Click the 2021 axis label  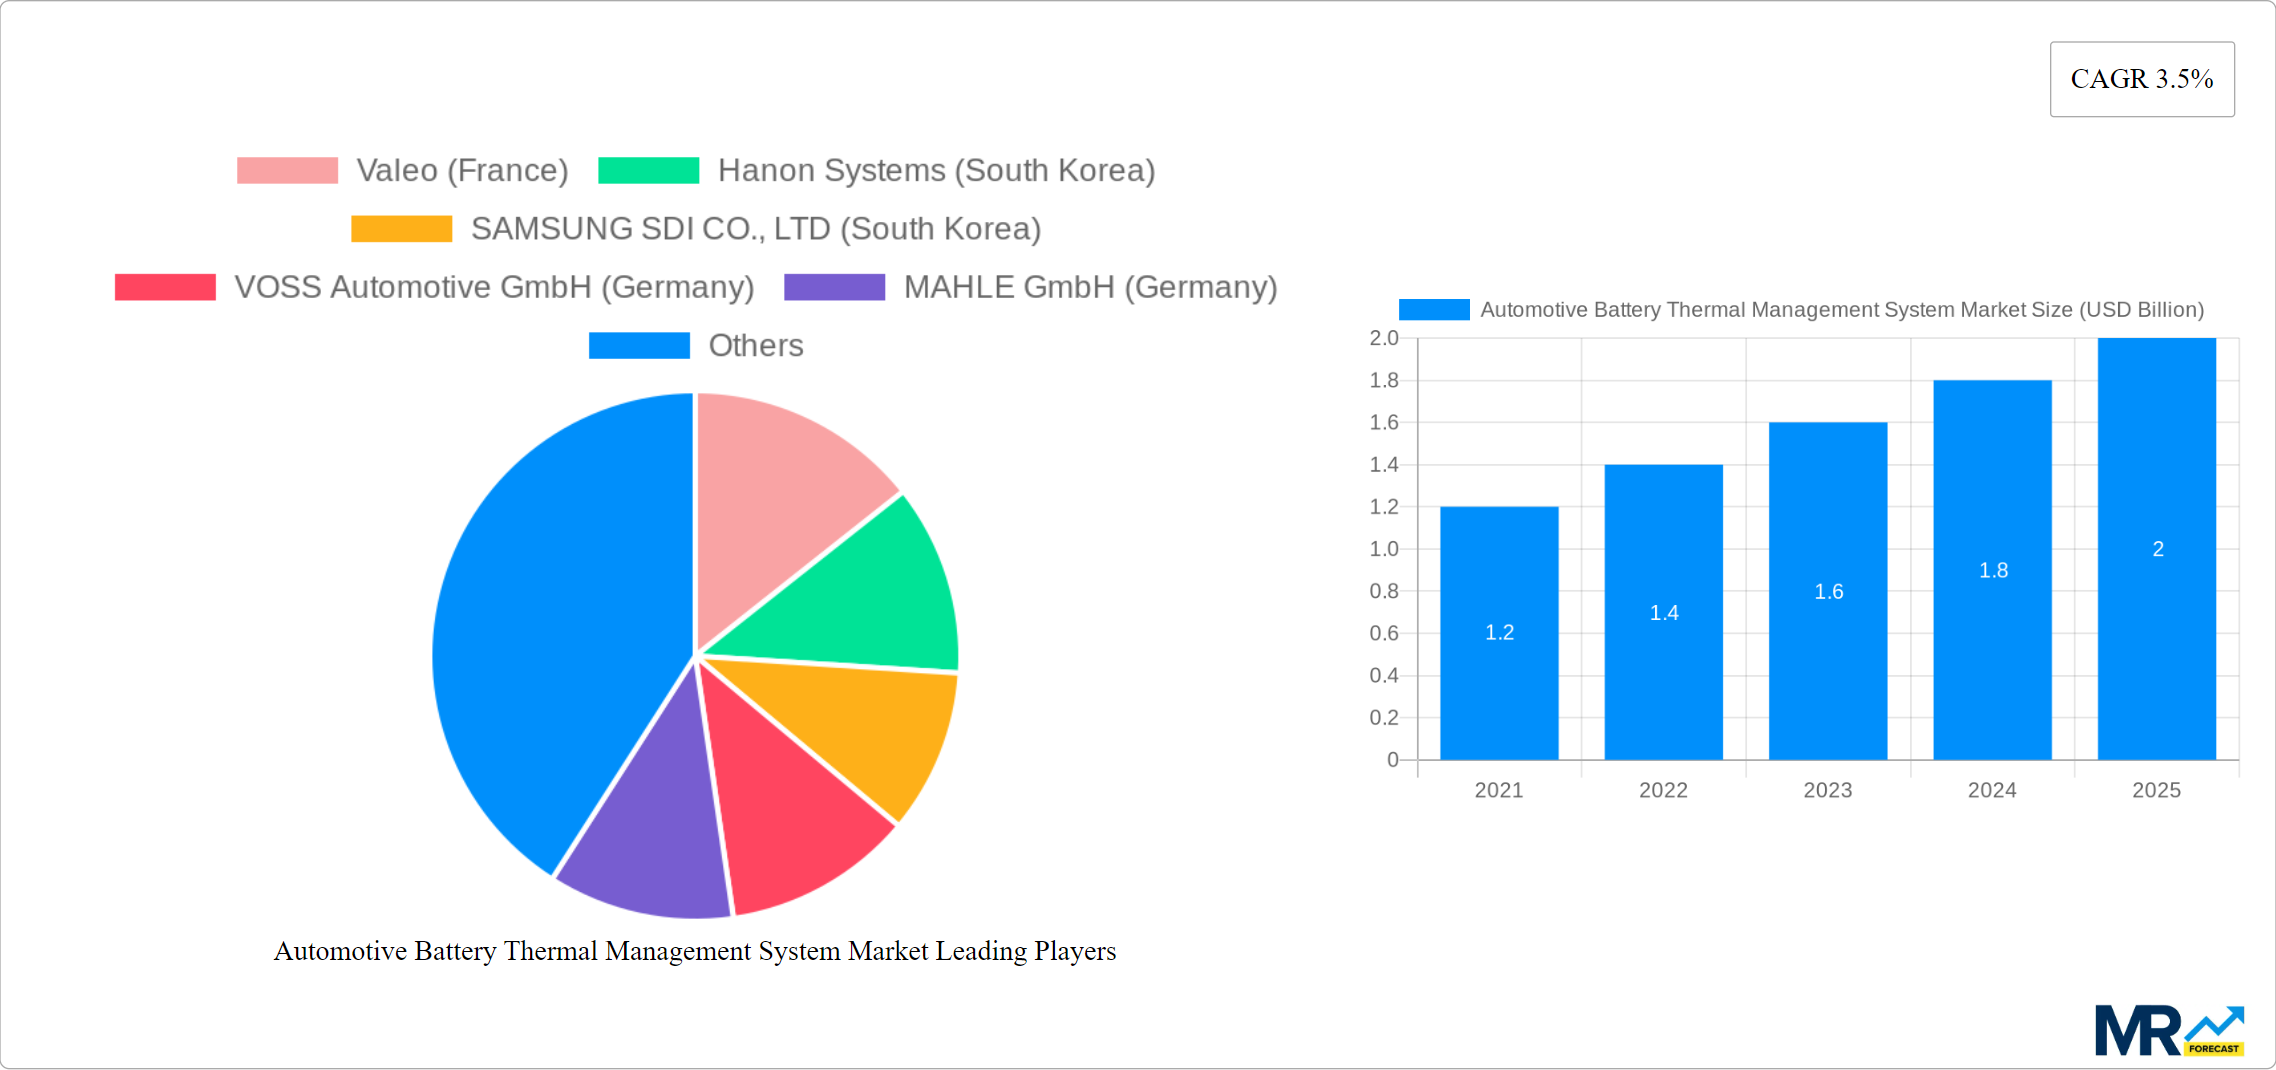[x=1498, y=790]
